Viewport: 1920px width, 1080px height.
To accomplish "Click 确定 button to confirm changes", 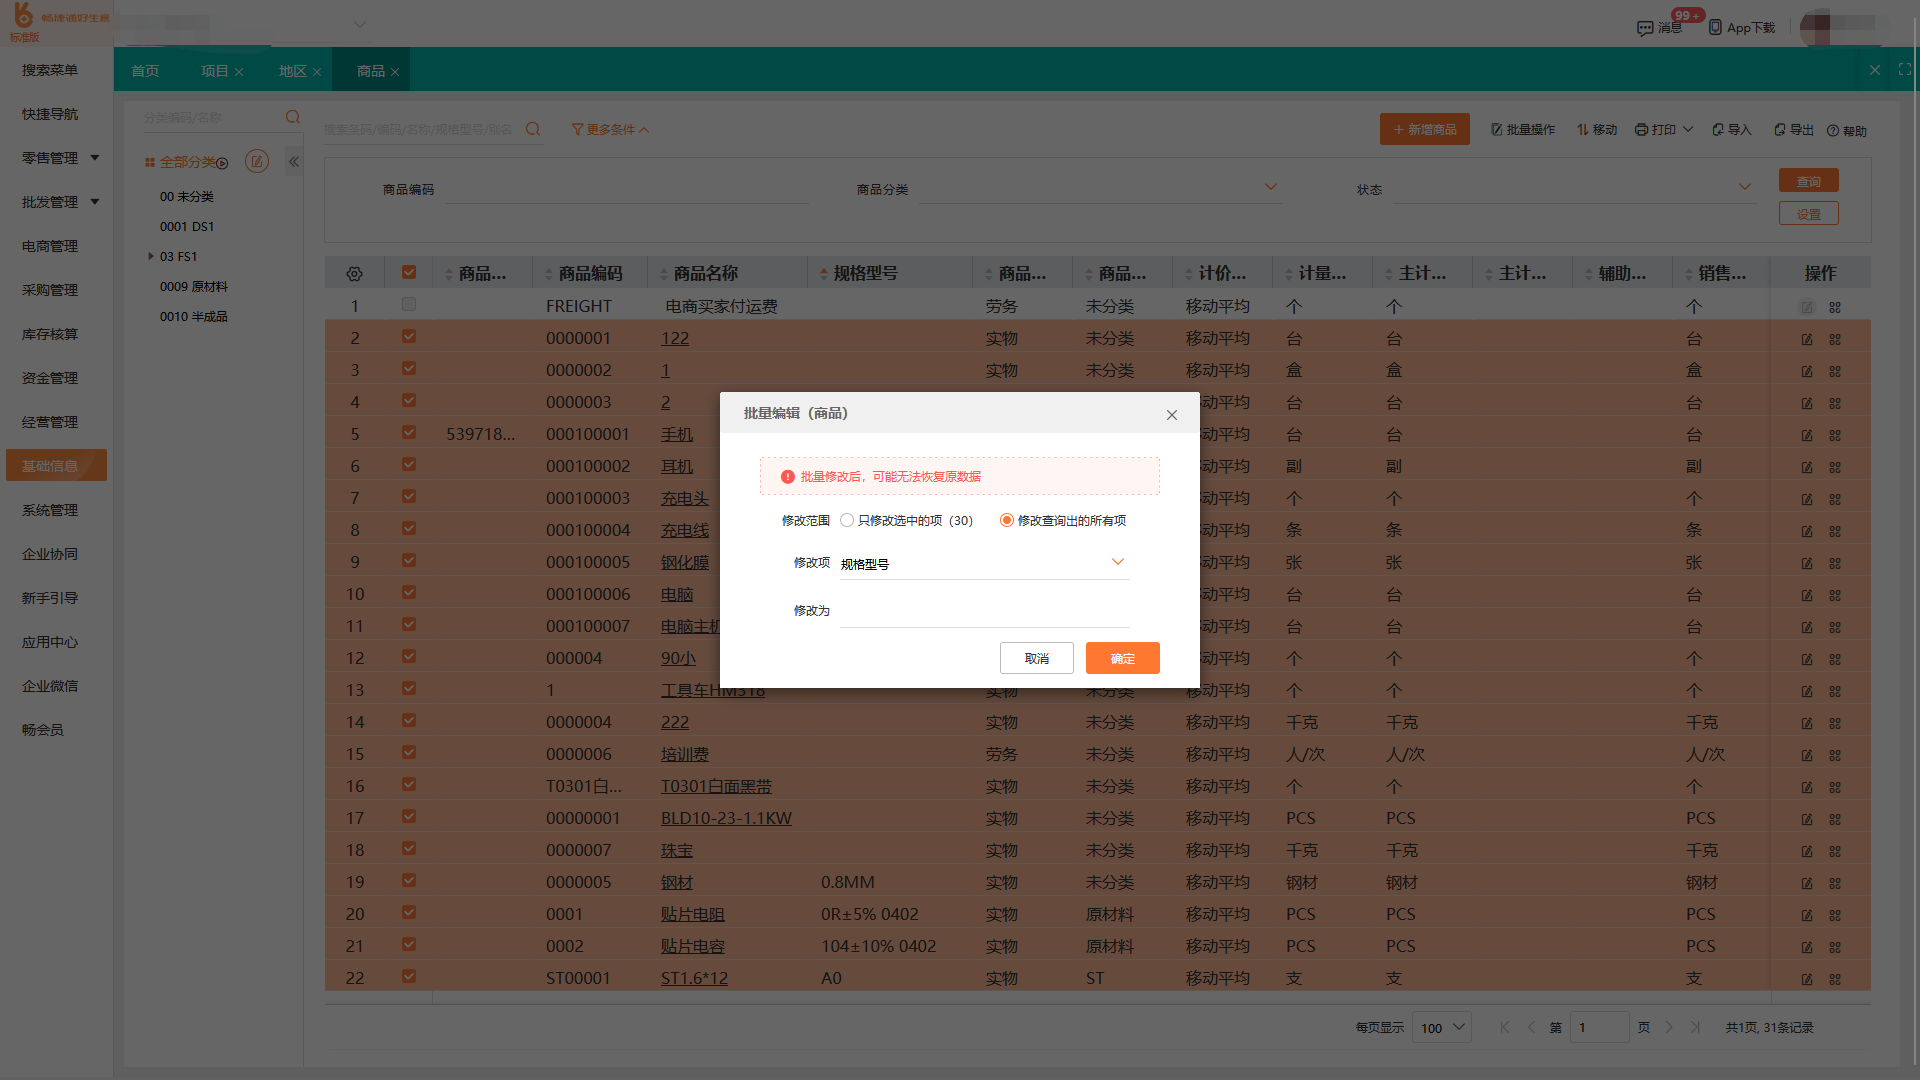I will click(x=1122, y=658).
